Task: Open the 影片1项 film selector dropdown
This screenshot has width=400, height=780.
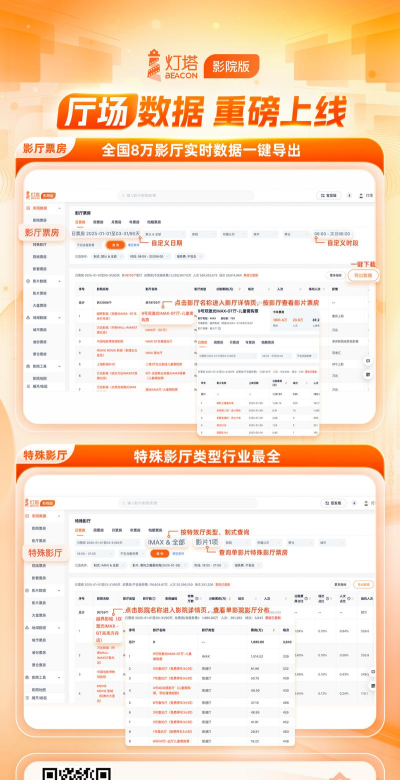Action: click(205, 542)
